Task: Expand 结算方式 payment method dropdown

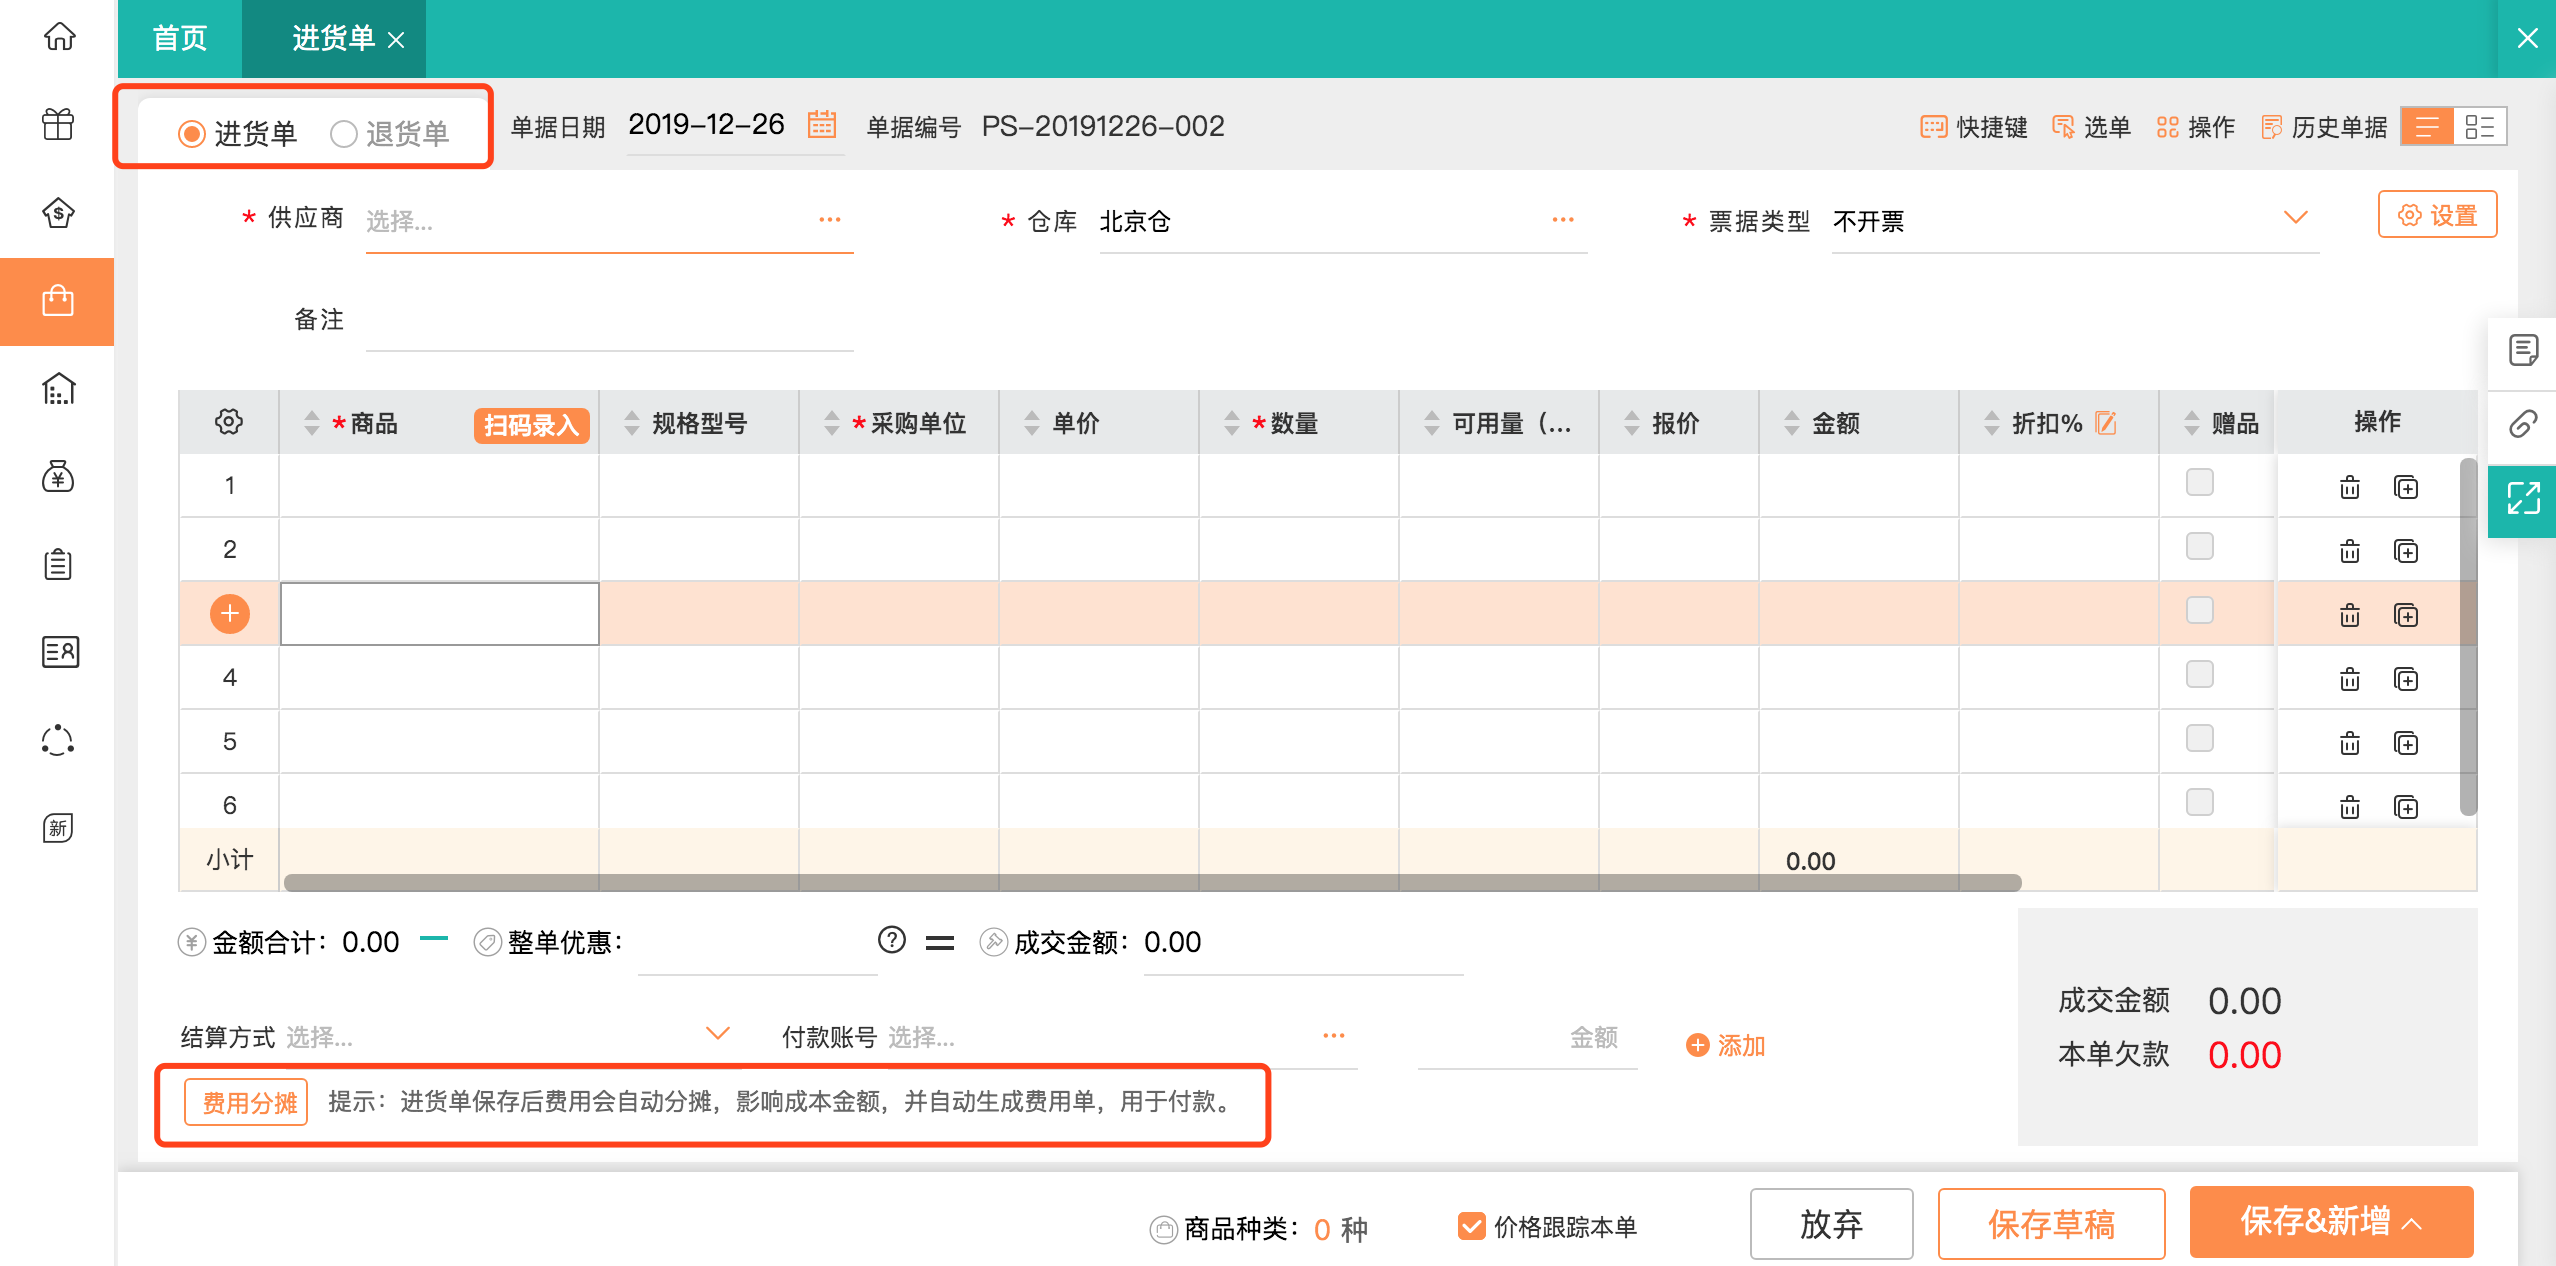Action: (x=722, y=1036)
